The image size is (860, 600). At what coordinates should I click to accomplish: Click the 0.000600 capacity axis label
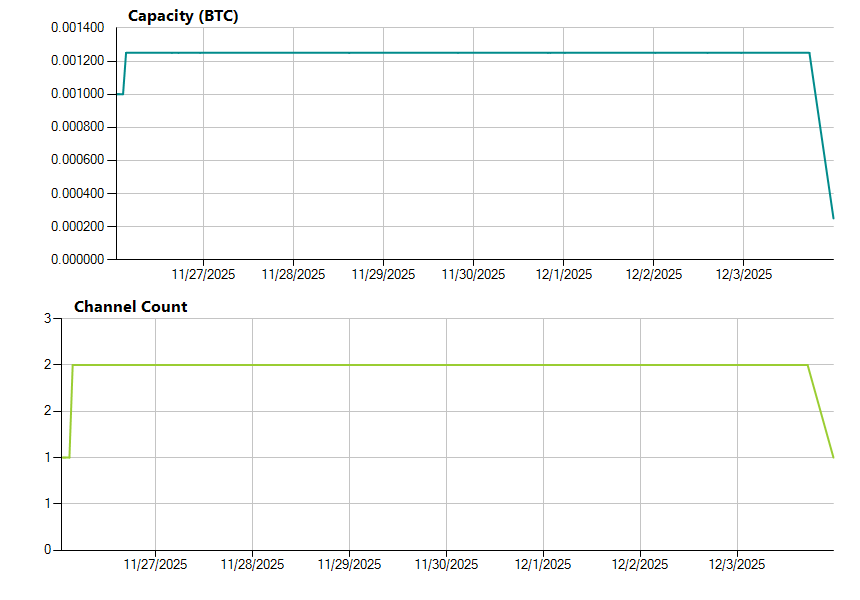point(77,160)
